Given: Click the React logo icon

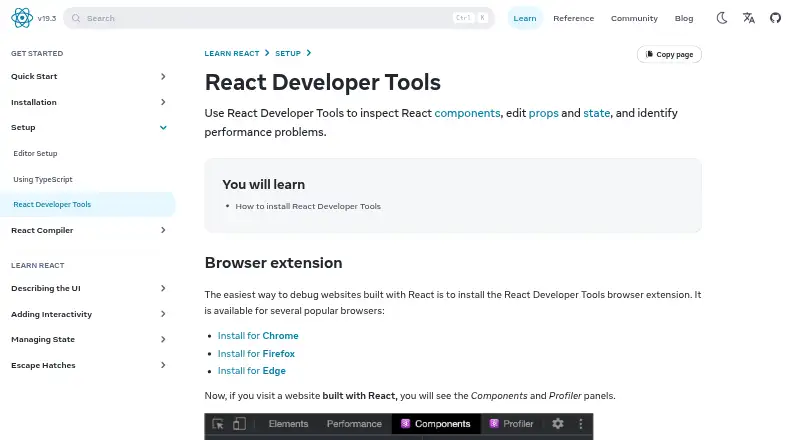Looking at the screenshot, I should [x=22, y=18].
